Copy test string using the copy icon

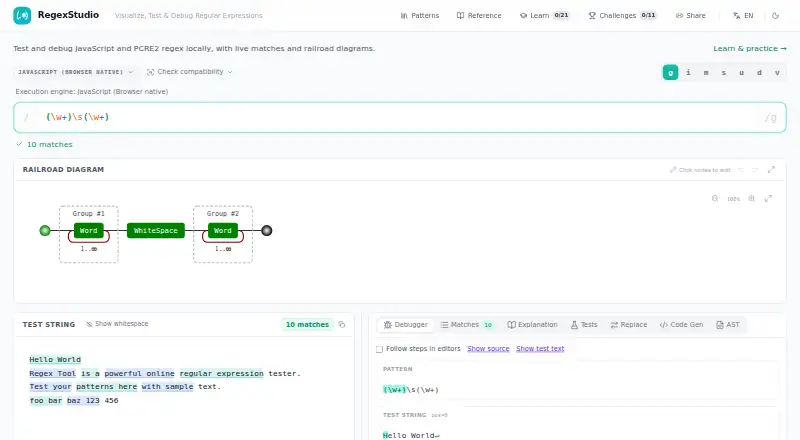tap(342, 325)
